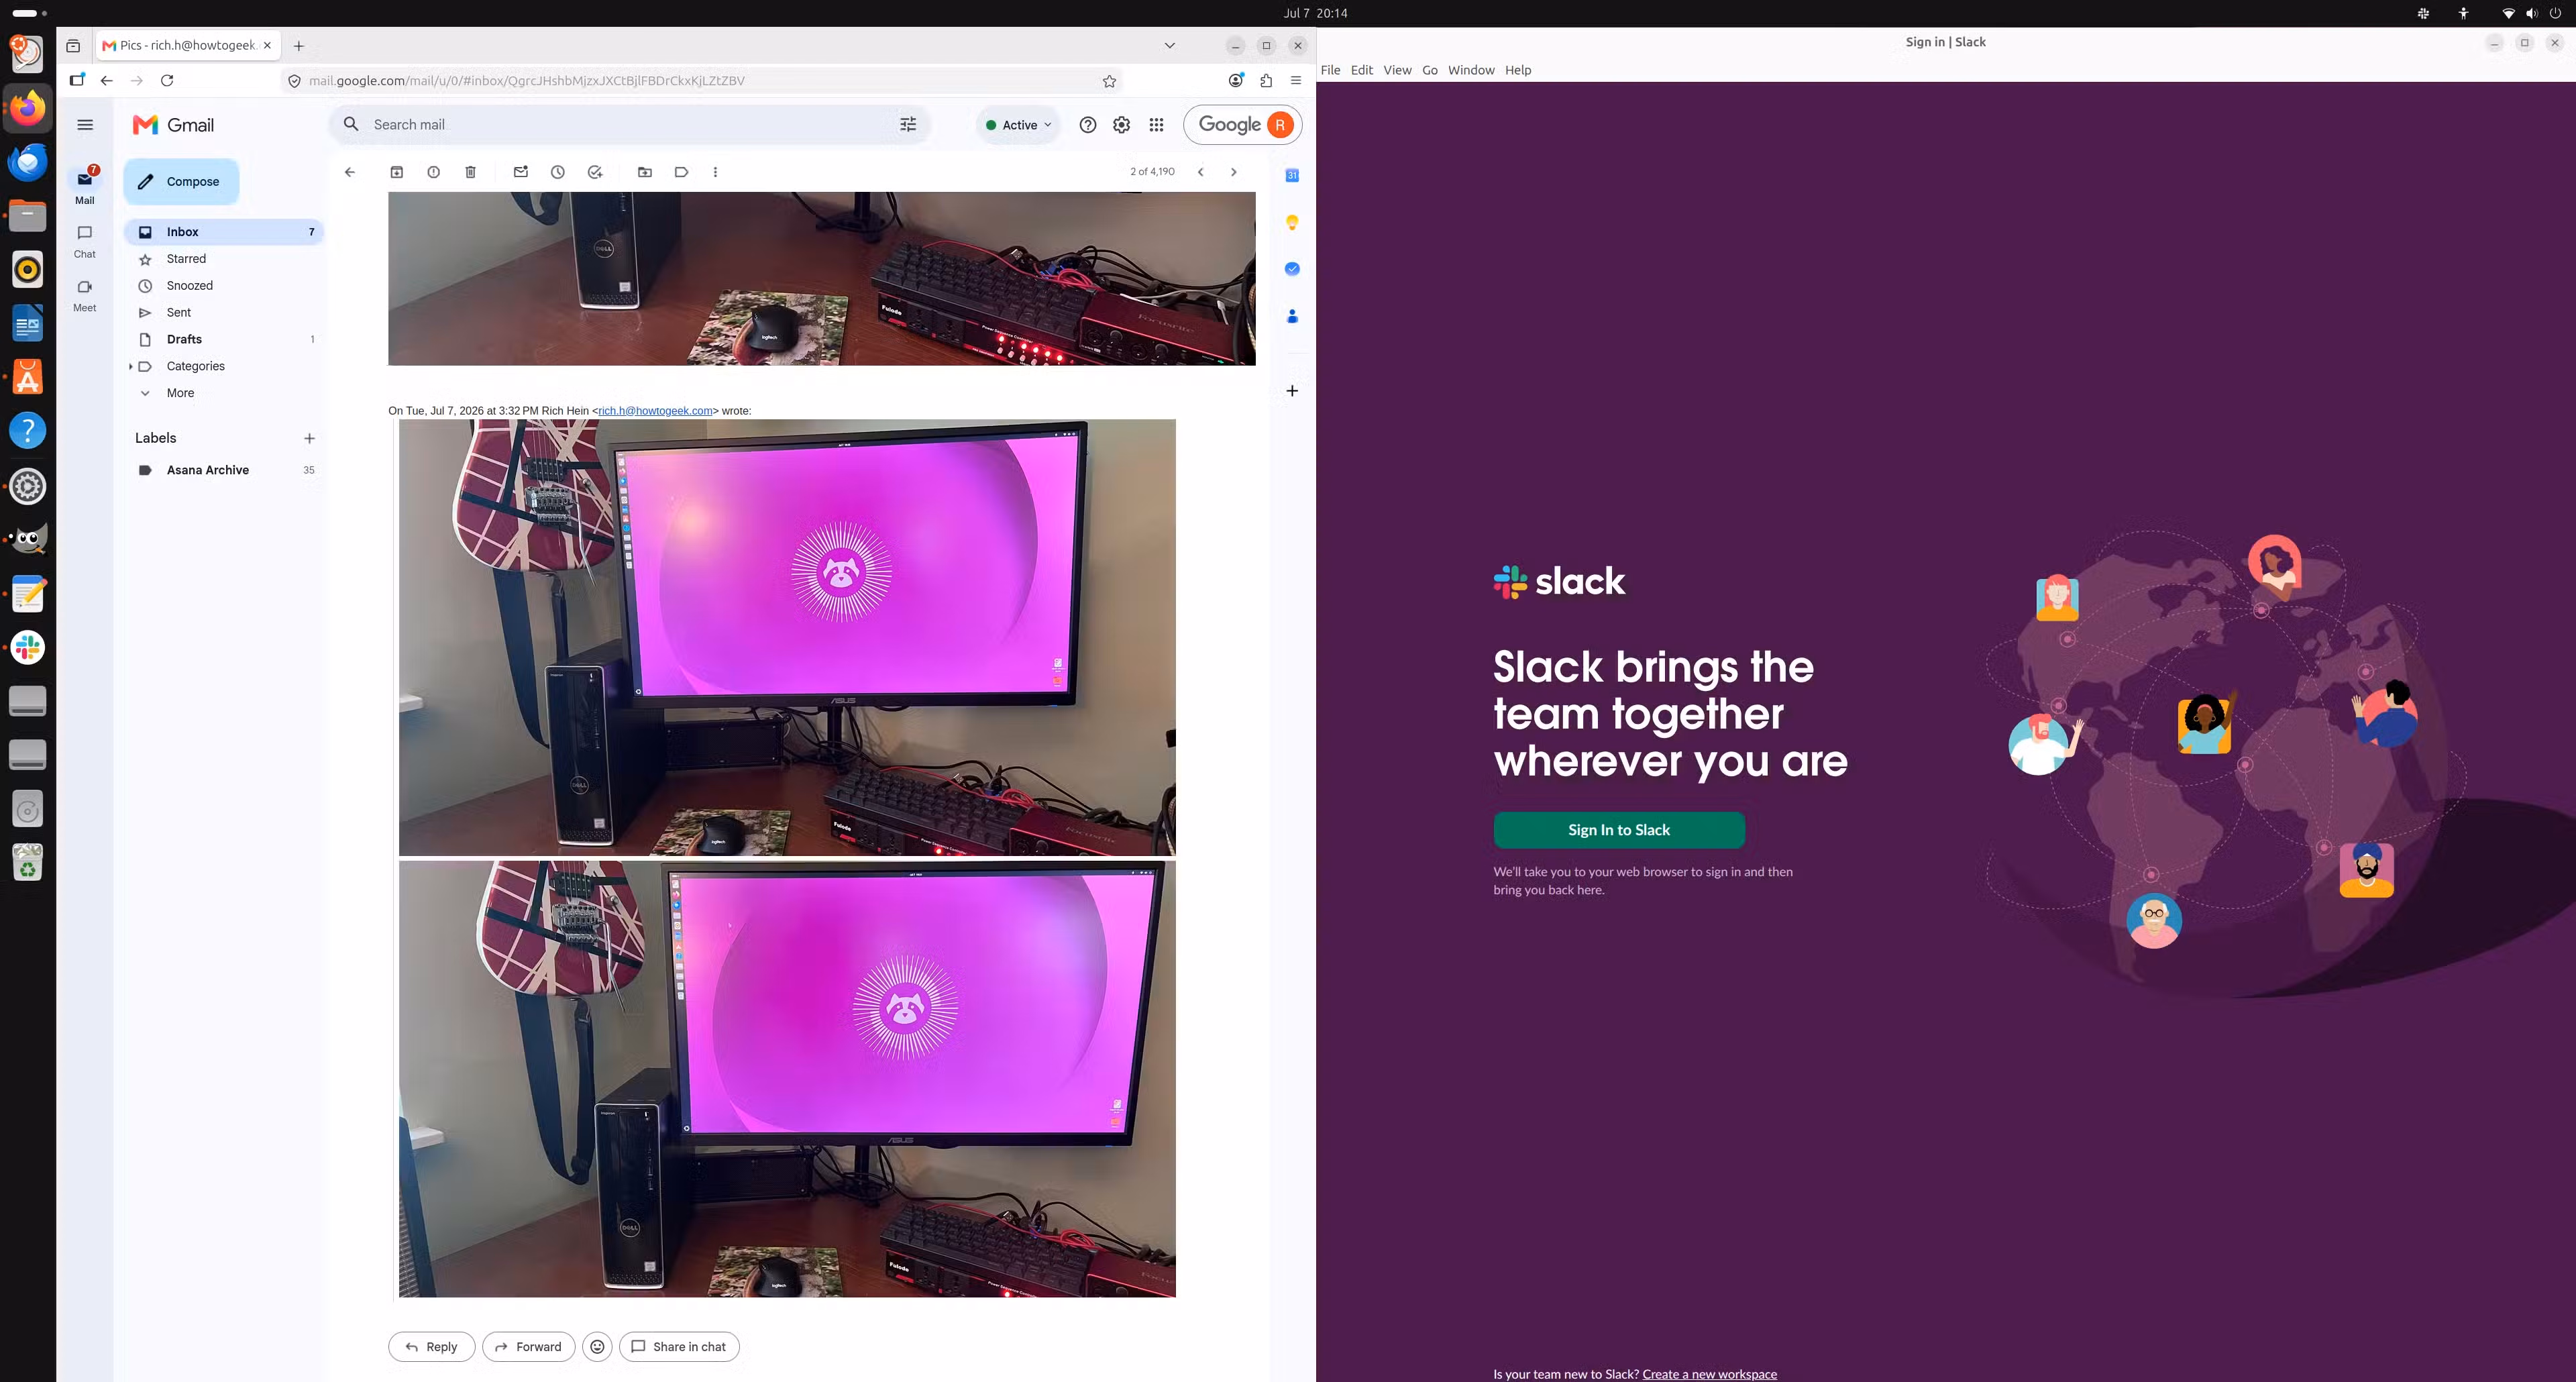The image size is (2576, 1382).
Task: Open Google Keep side panel icon
Action: point(1292,222)
